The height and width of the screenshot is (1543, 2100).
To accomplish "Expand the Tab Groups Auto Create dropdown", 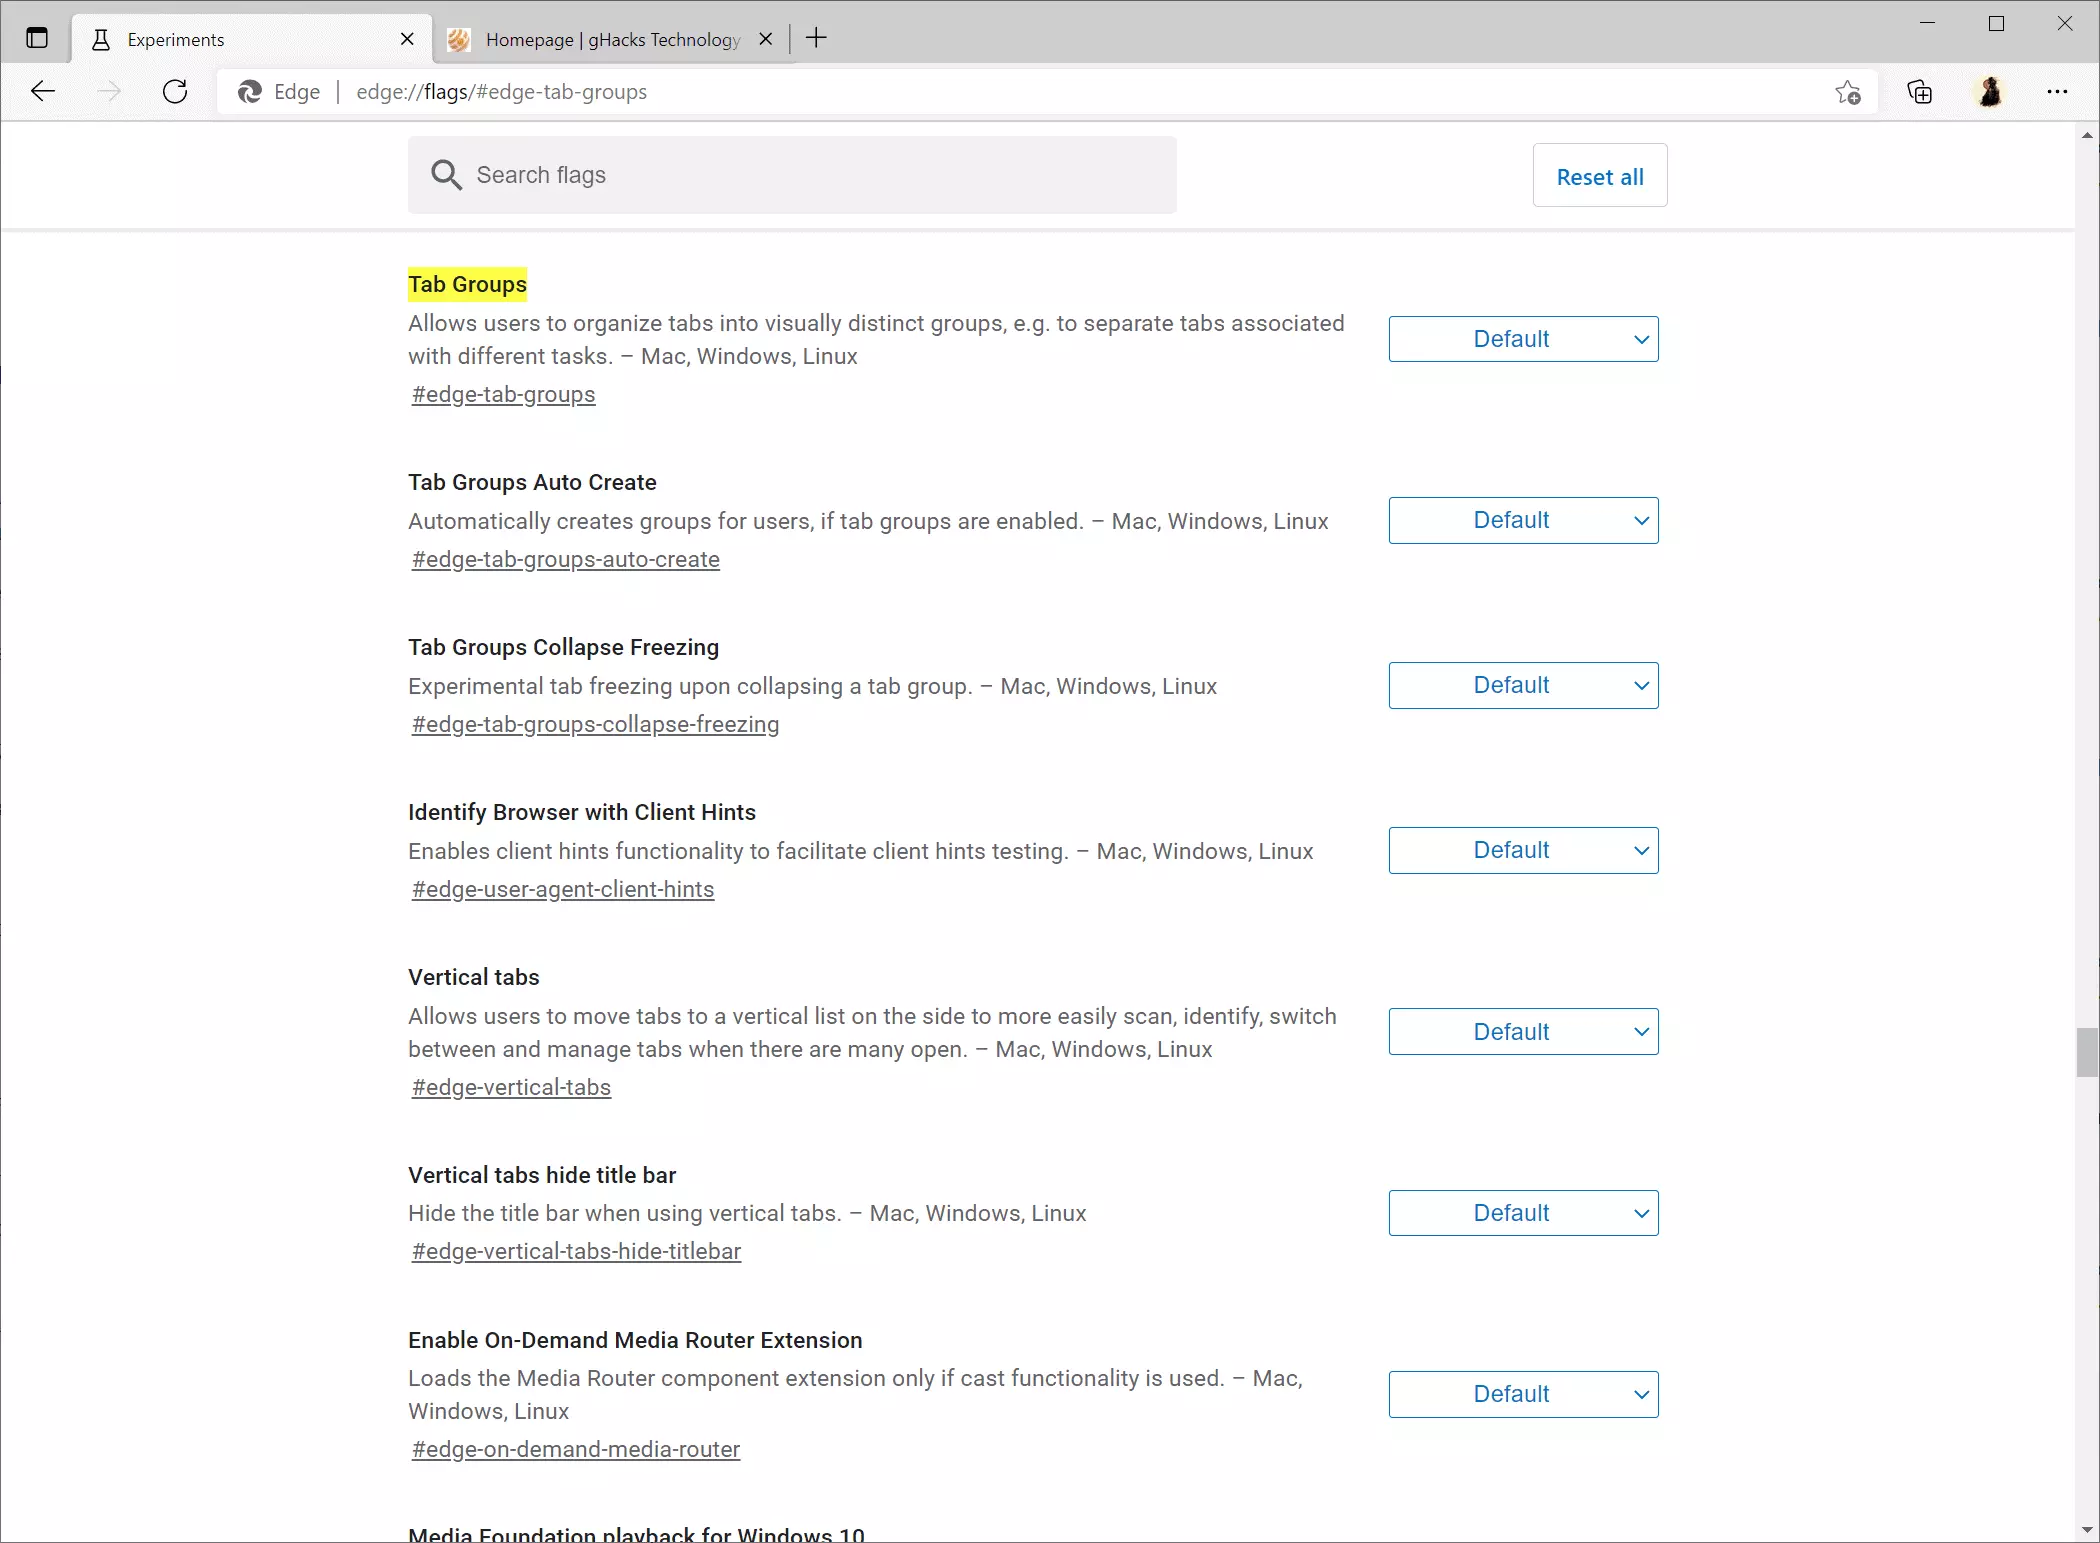I will click(x=1523, y=520).
